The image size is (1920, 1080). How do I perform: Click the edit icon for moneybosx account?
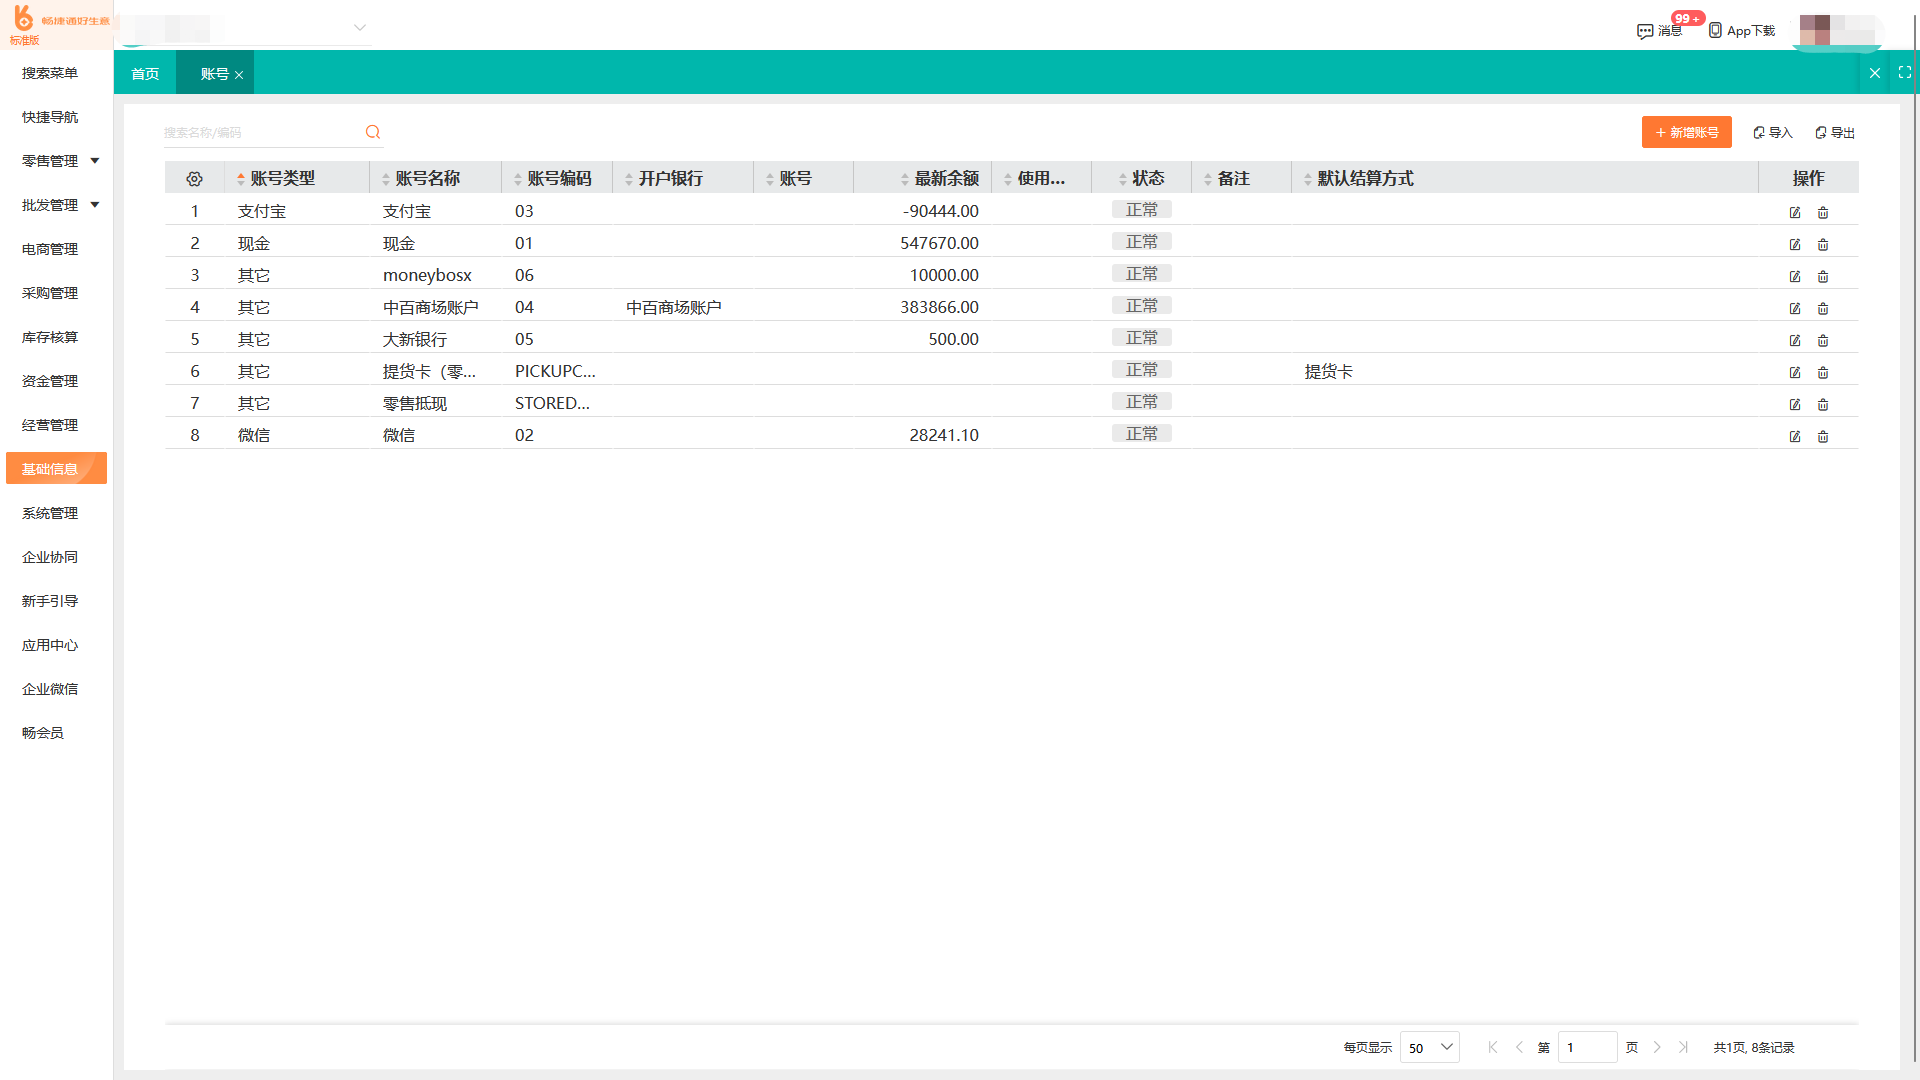pyautogui.click(x=1795, y=274)
